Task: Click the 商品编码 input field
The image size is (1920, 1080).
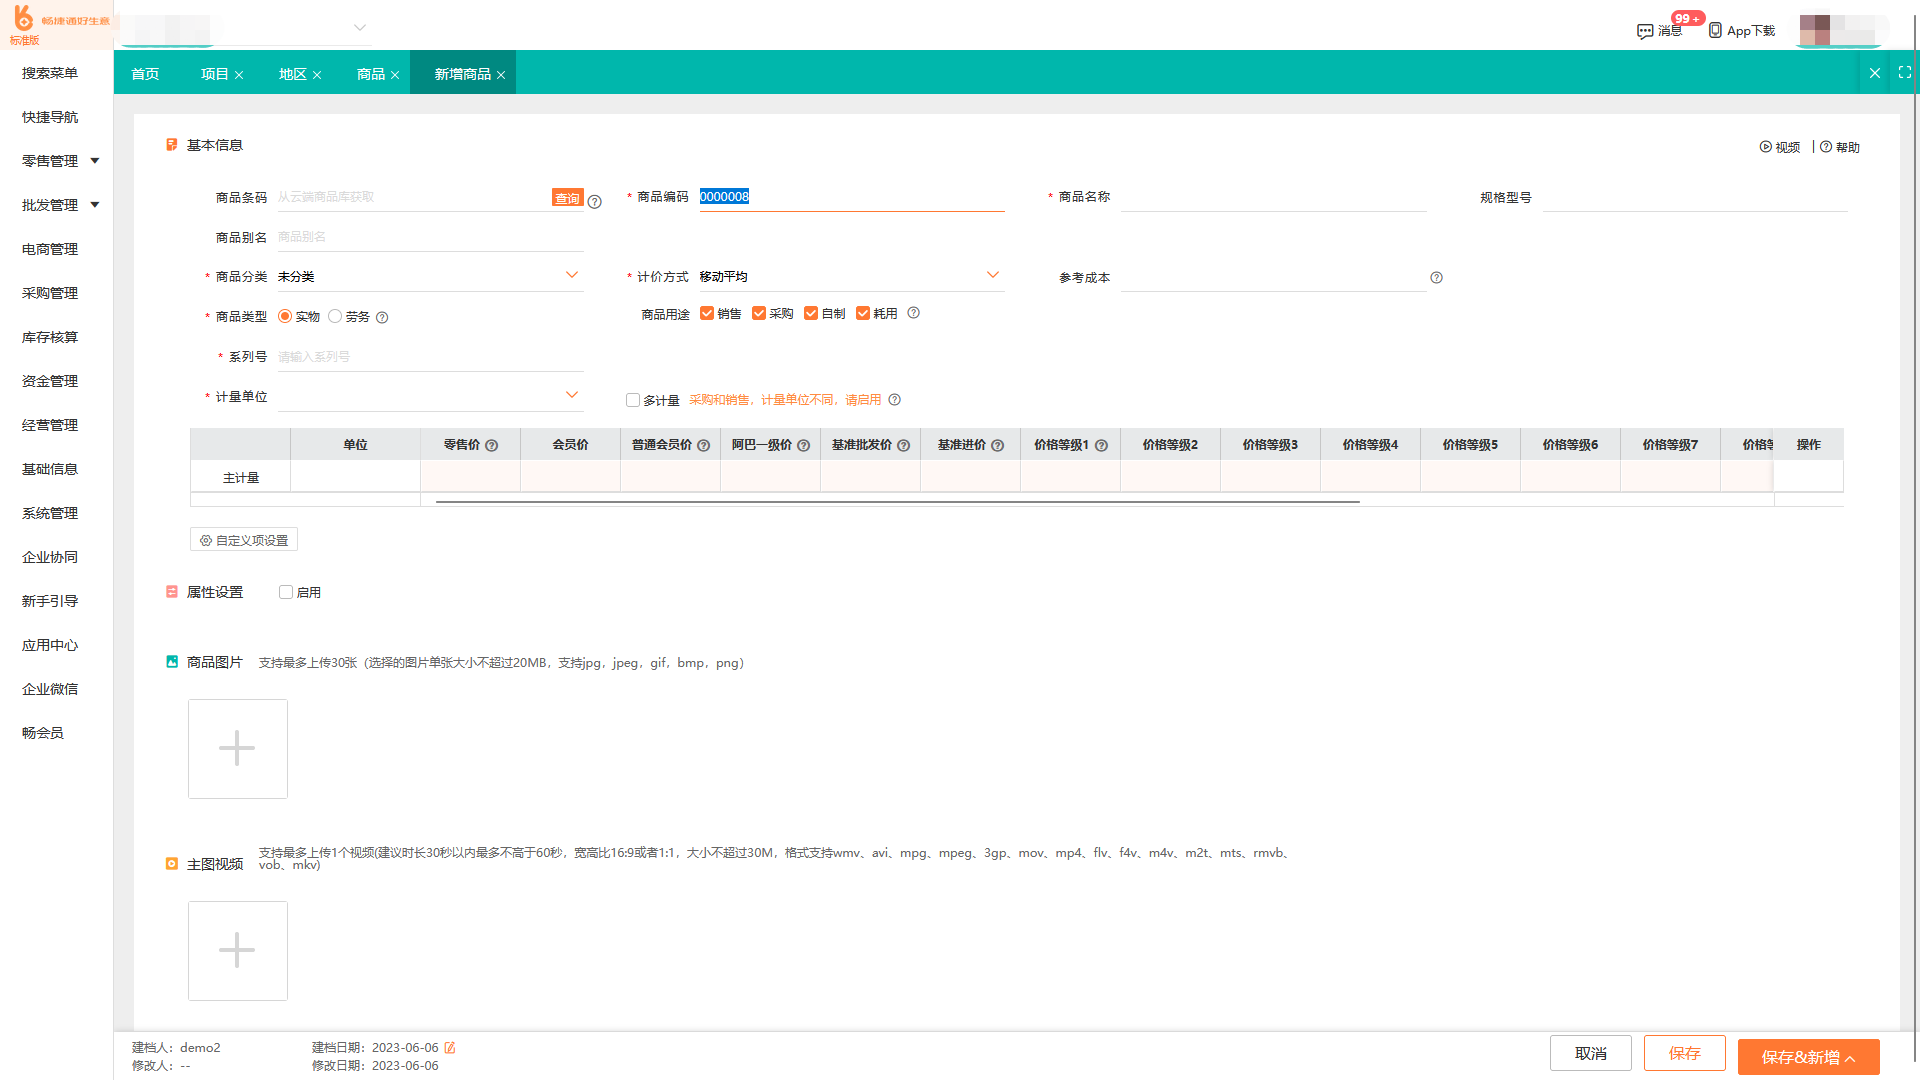Action: coord(849,196)
